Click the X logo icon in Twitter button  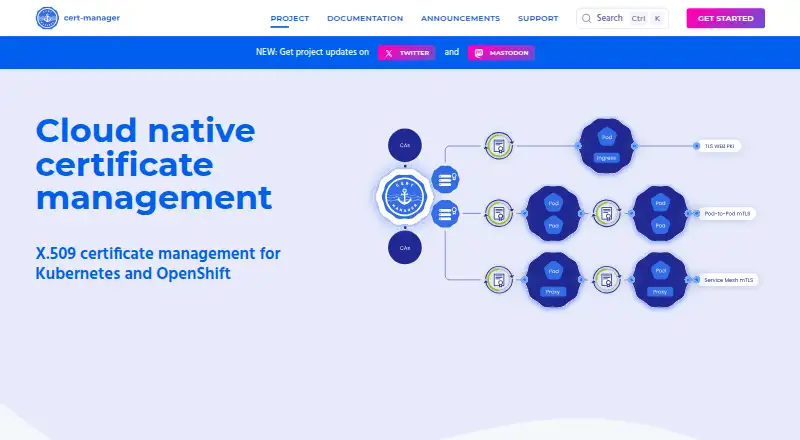(389, 53)
